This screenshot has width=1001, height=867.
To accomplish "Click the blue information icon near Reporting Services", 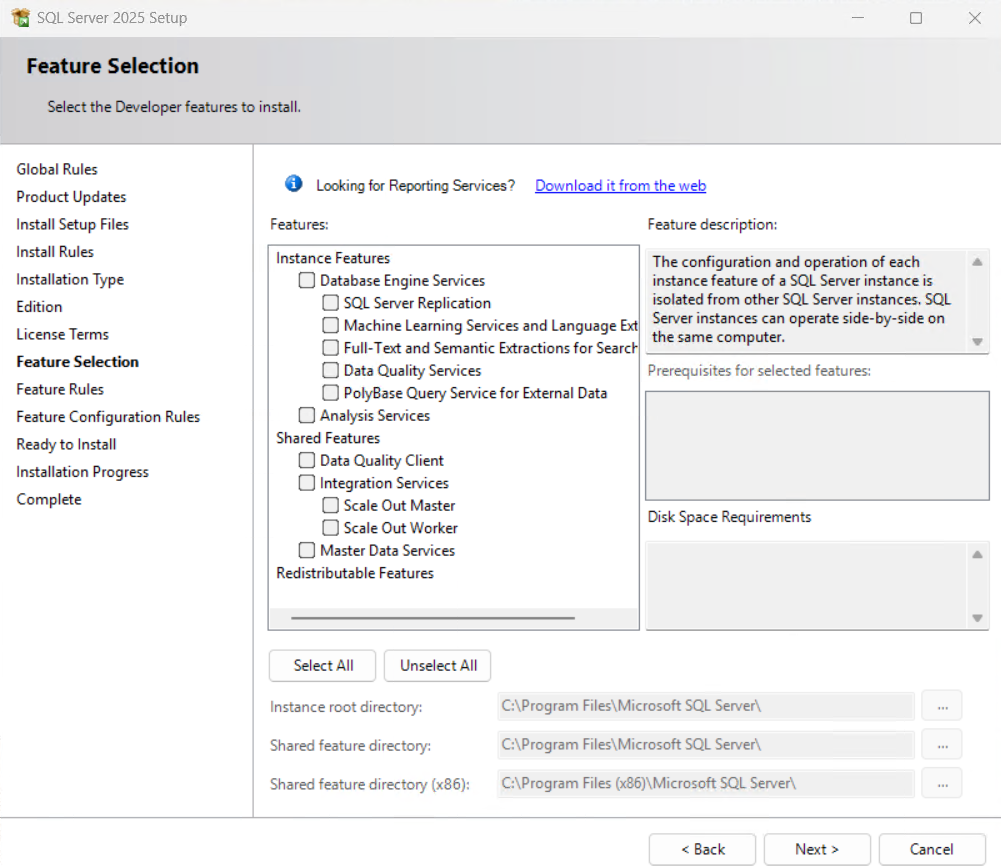I will 293,184.
